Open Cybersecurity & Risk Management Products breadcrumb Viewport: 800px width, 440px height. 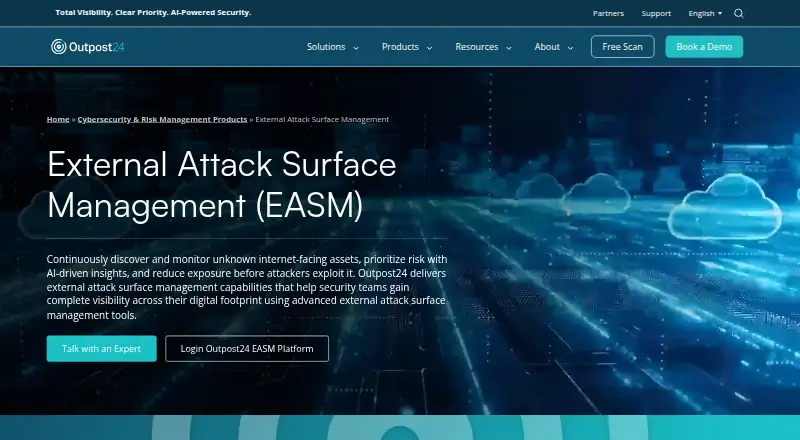[162, 119]
